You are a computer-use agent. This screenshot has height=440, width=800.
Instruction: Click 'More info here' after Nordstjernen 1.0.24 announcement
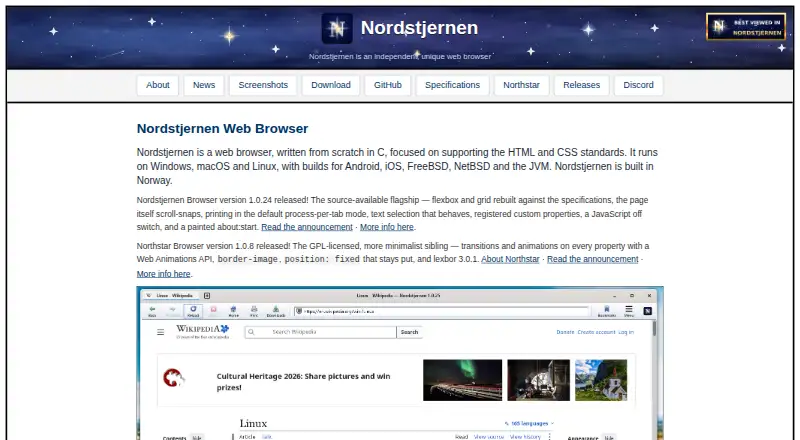tap(387, 227)
